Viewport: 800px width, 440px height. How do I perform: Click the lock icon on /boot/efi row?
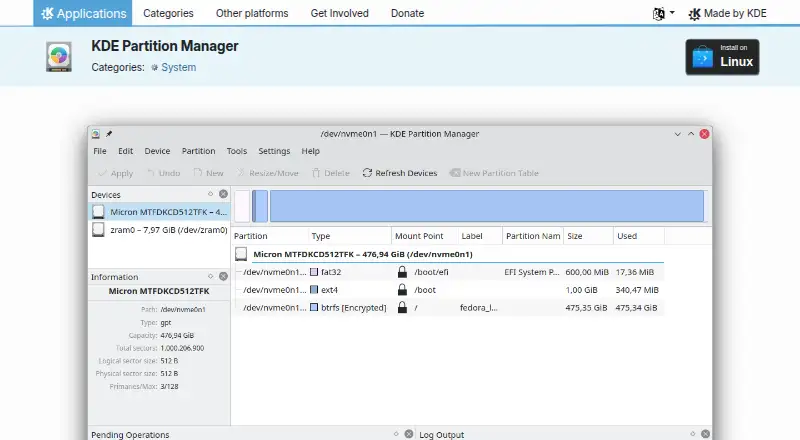click(x=403, y=272)
